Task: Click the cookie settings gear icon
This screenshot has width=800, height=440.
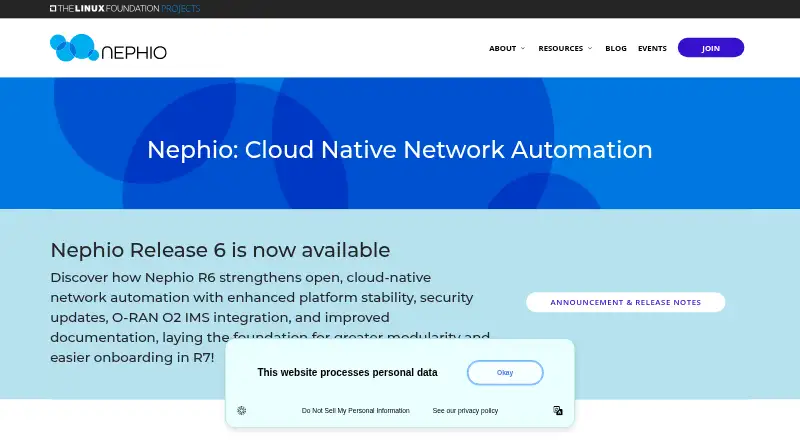Action: pos(242,410)
